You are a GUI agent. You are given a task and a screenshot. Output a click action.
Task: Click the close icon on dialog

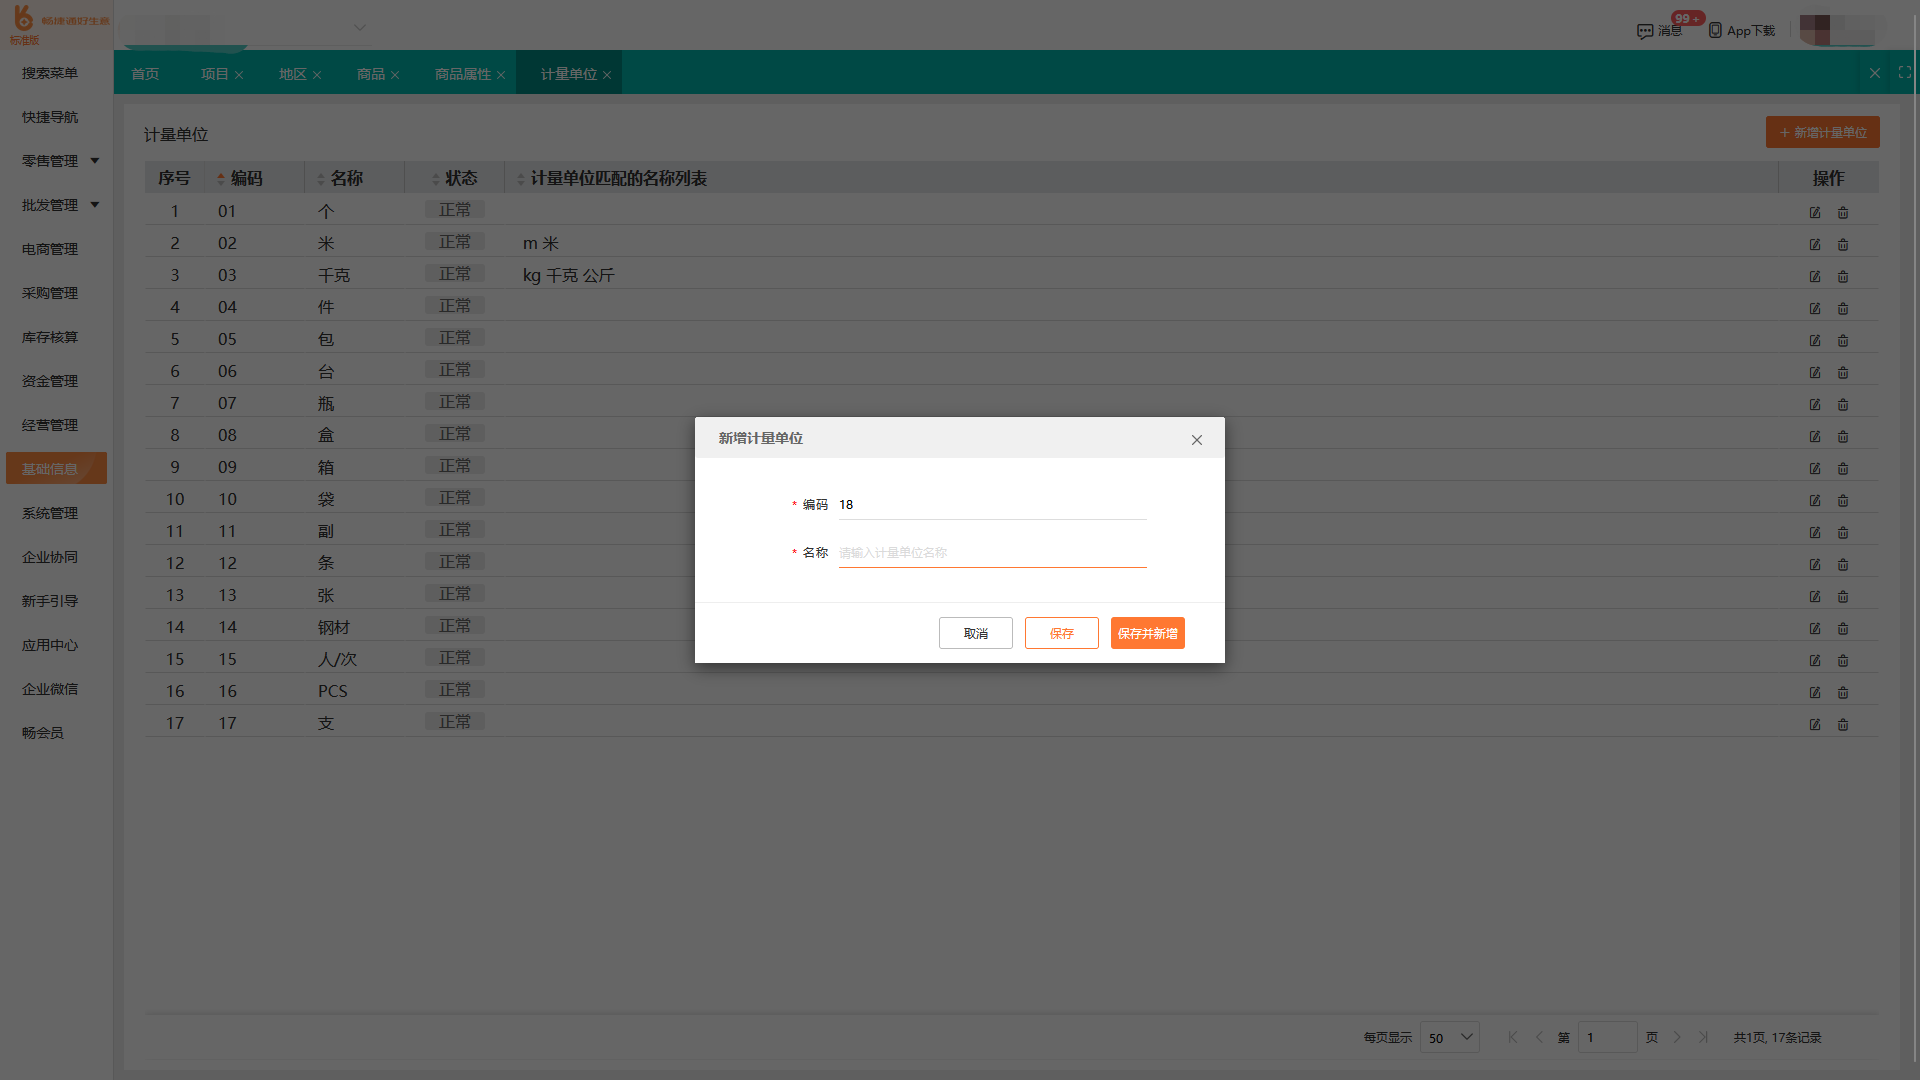point(1197,440)
